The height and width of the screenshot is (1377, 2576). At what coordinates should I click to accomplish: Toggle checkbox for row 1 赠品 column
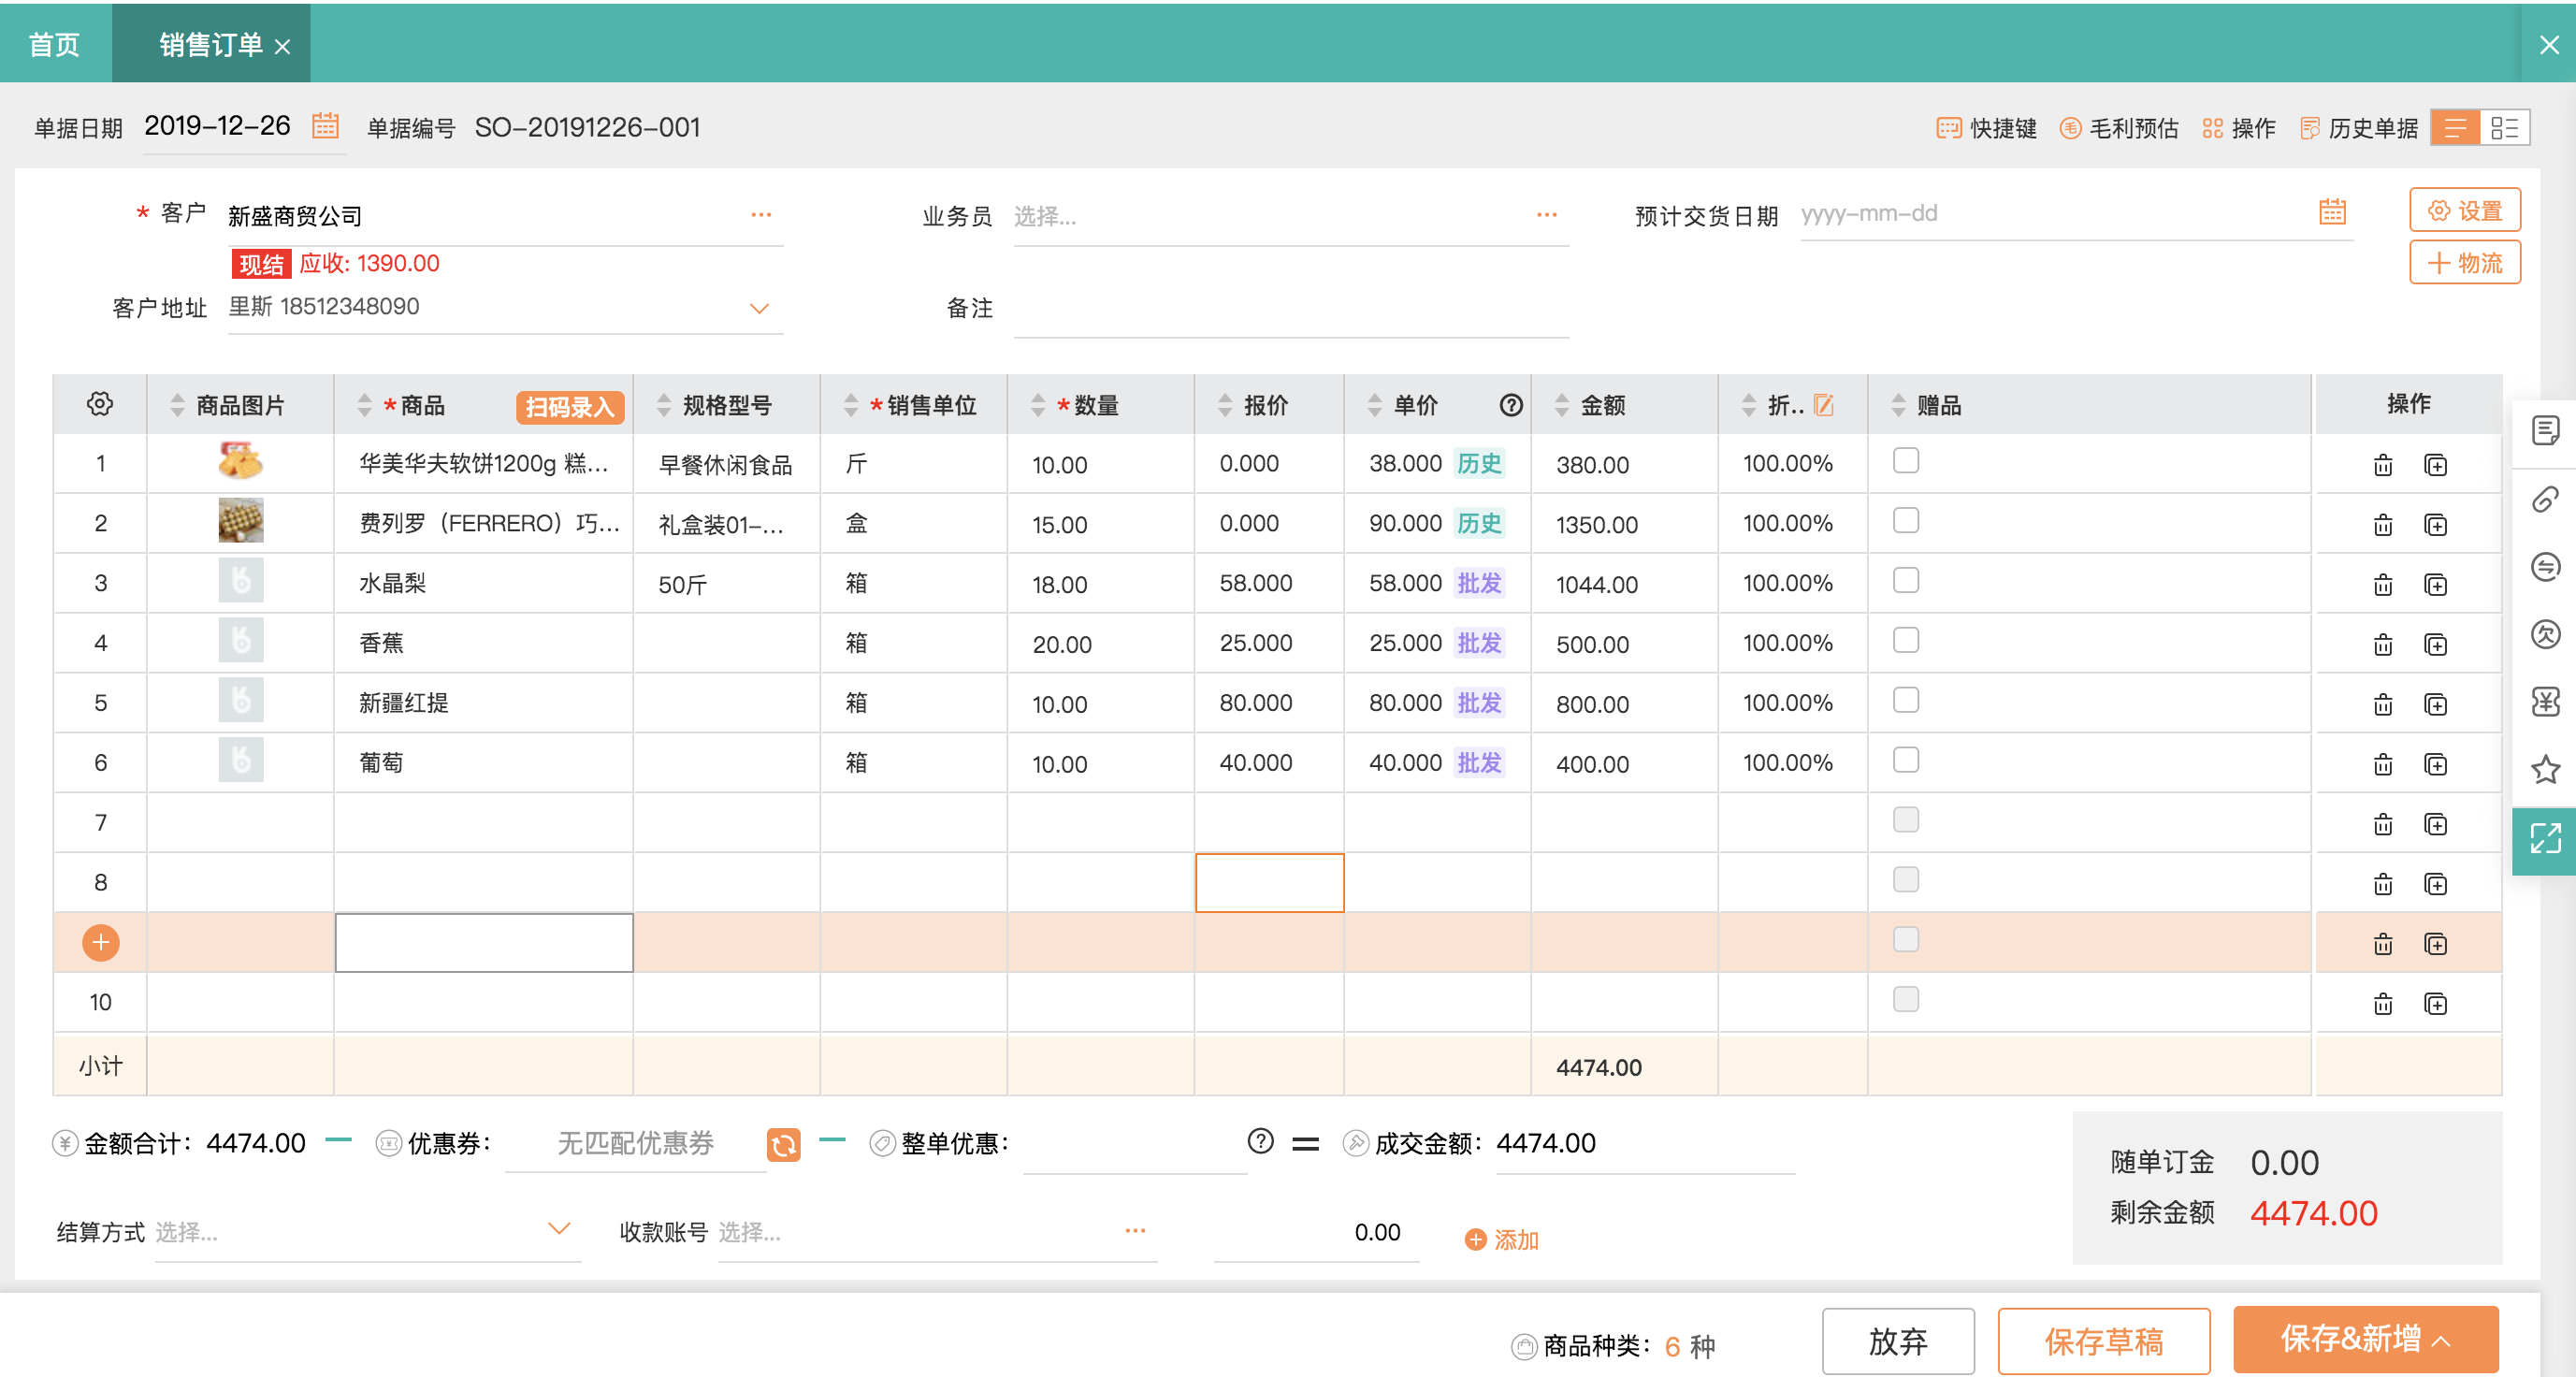[1906, 464]
